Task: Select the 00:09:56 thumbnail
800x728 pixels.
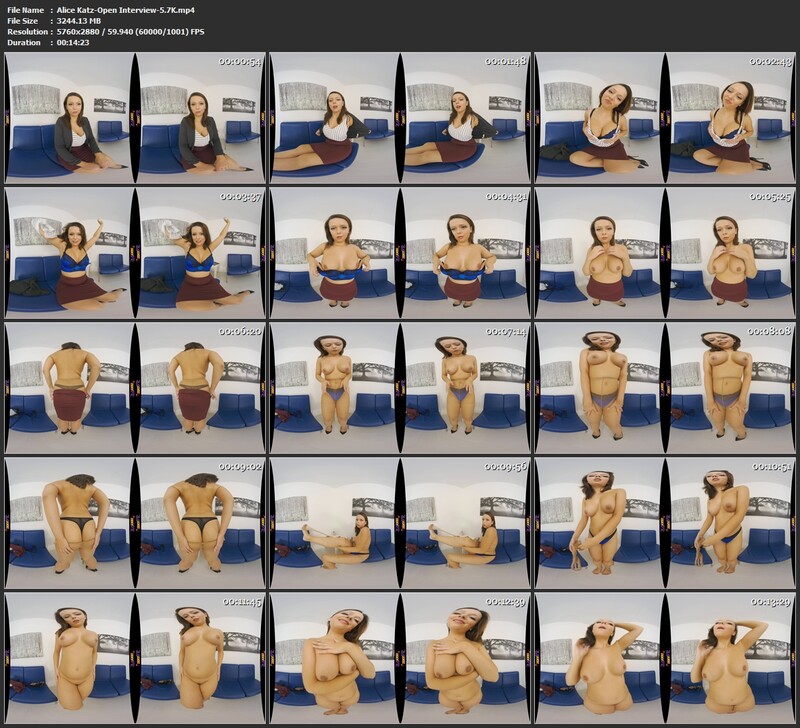Action: tap(400, 520)
